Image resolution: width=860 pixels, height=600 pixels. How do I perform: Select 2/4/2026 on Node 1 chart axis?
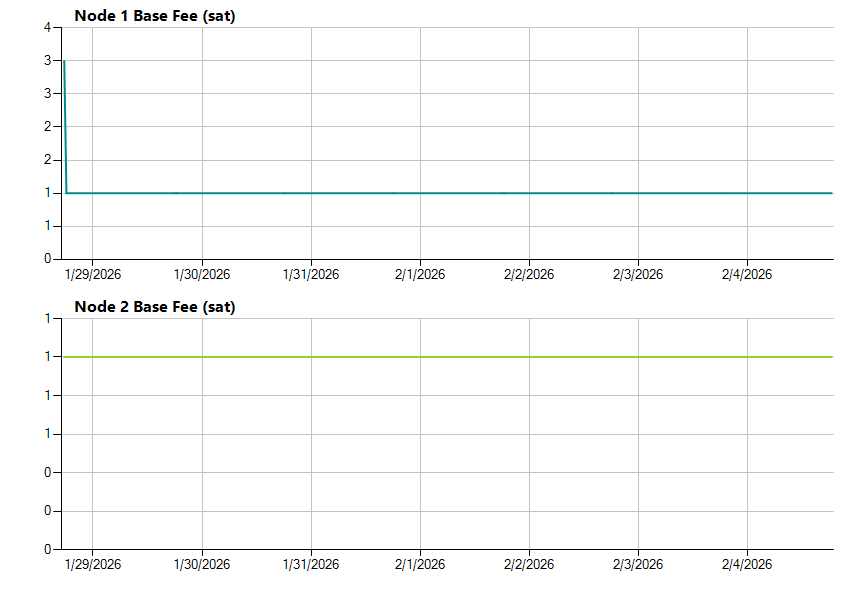[x=747, y=274]
